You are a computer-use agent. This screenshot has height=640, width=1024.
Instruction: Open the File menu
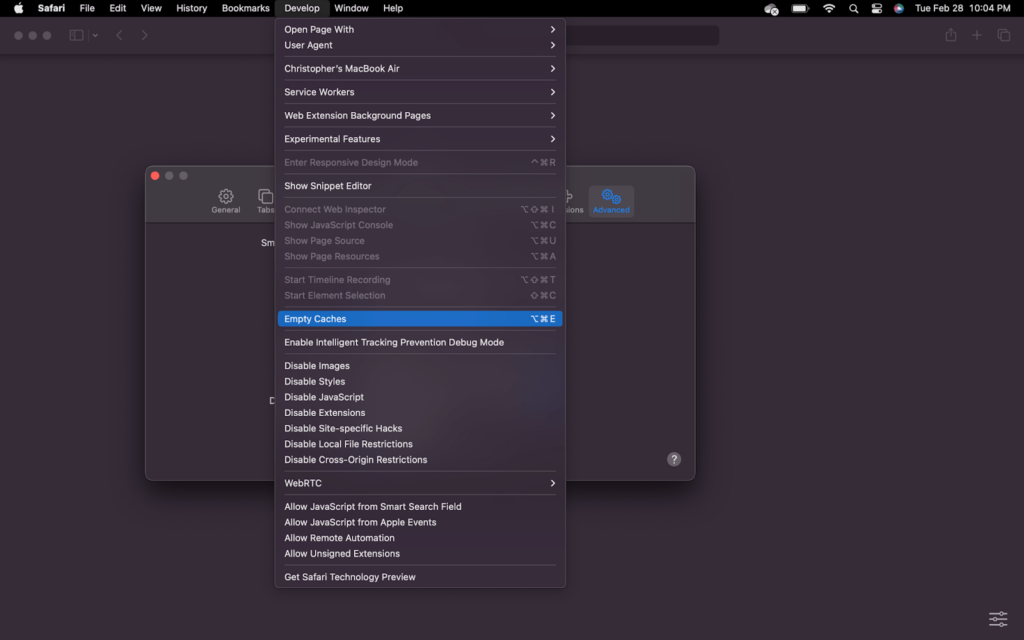87,8
